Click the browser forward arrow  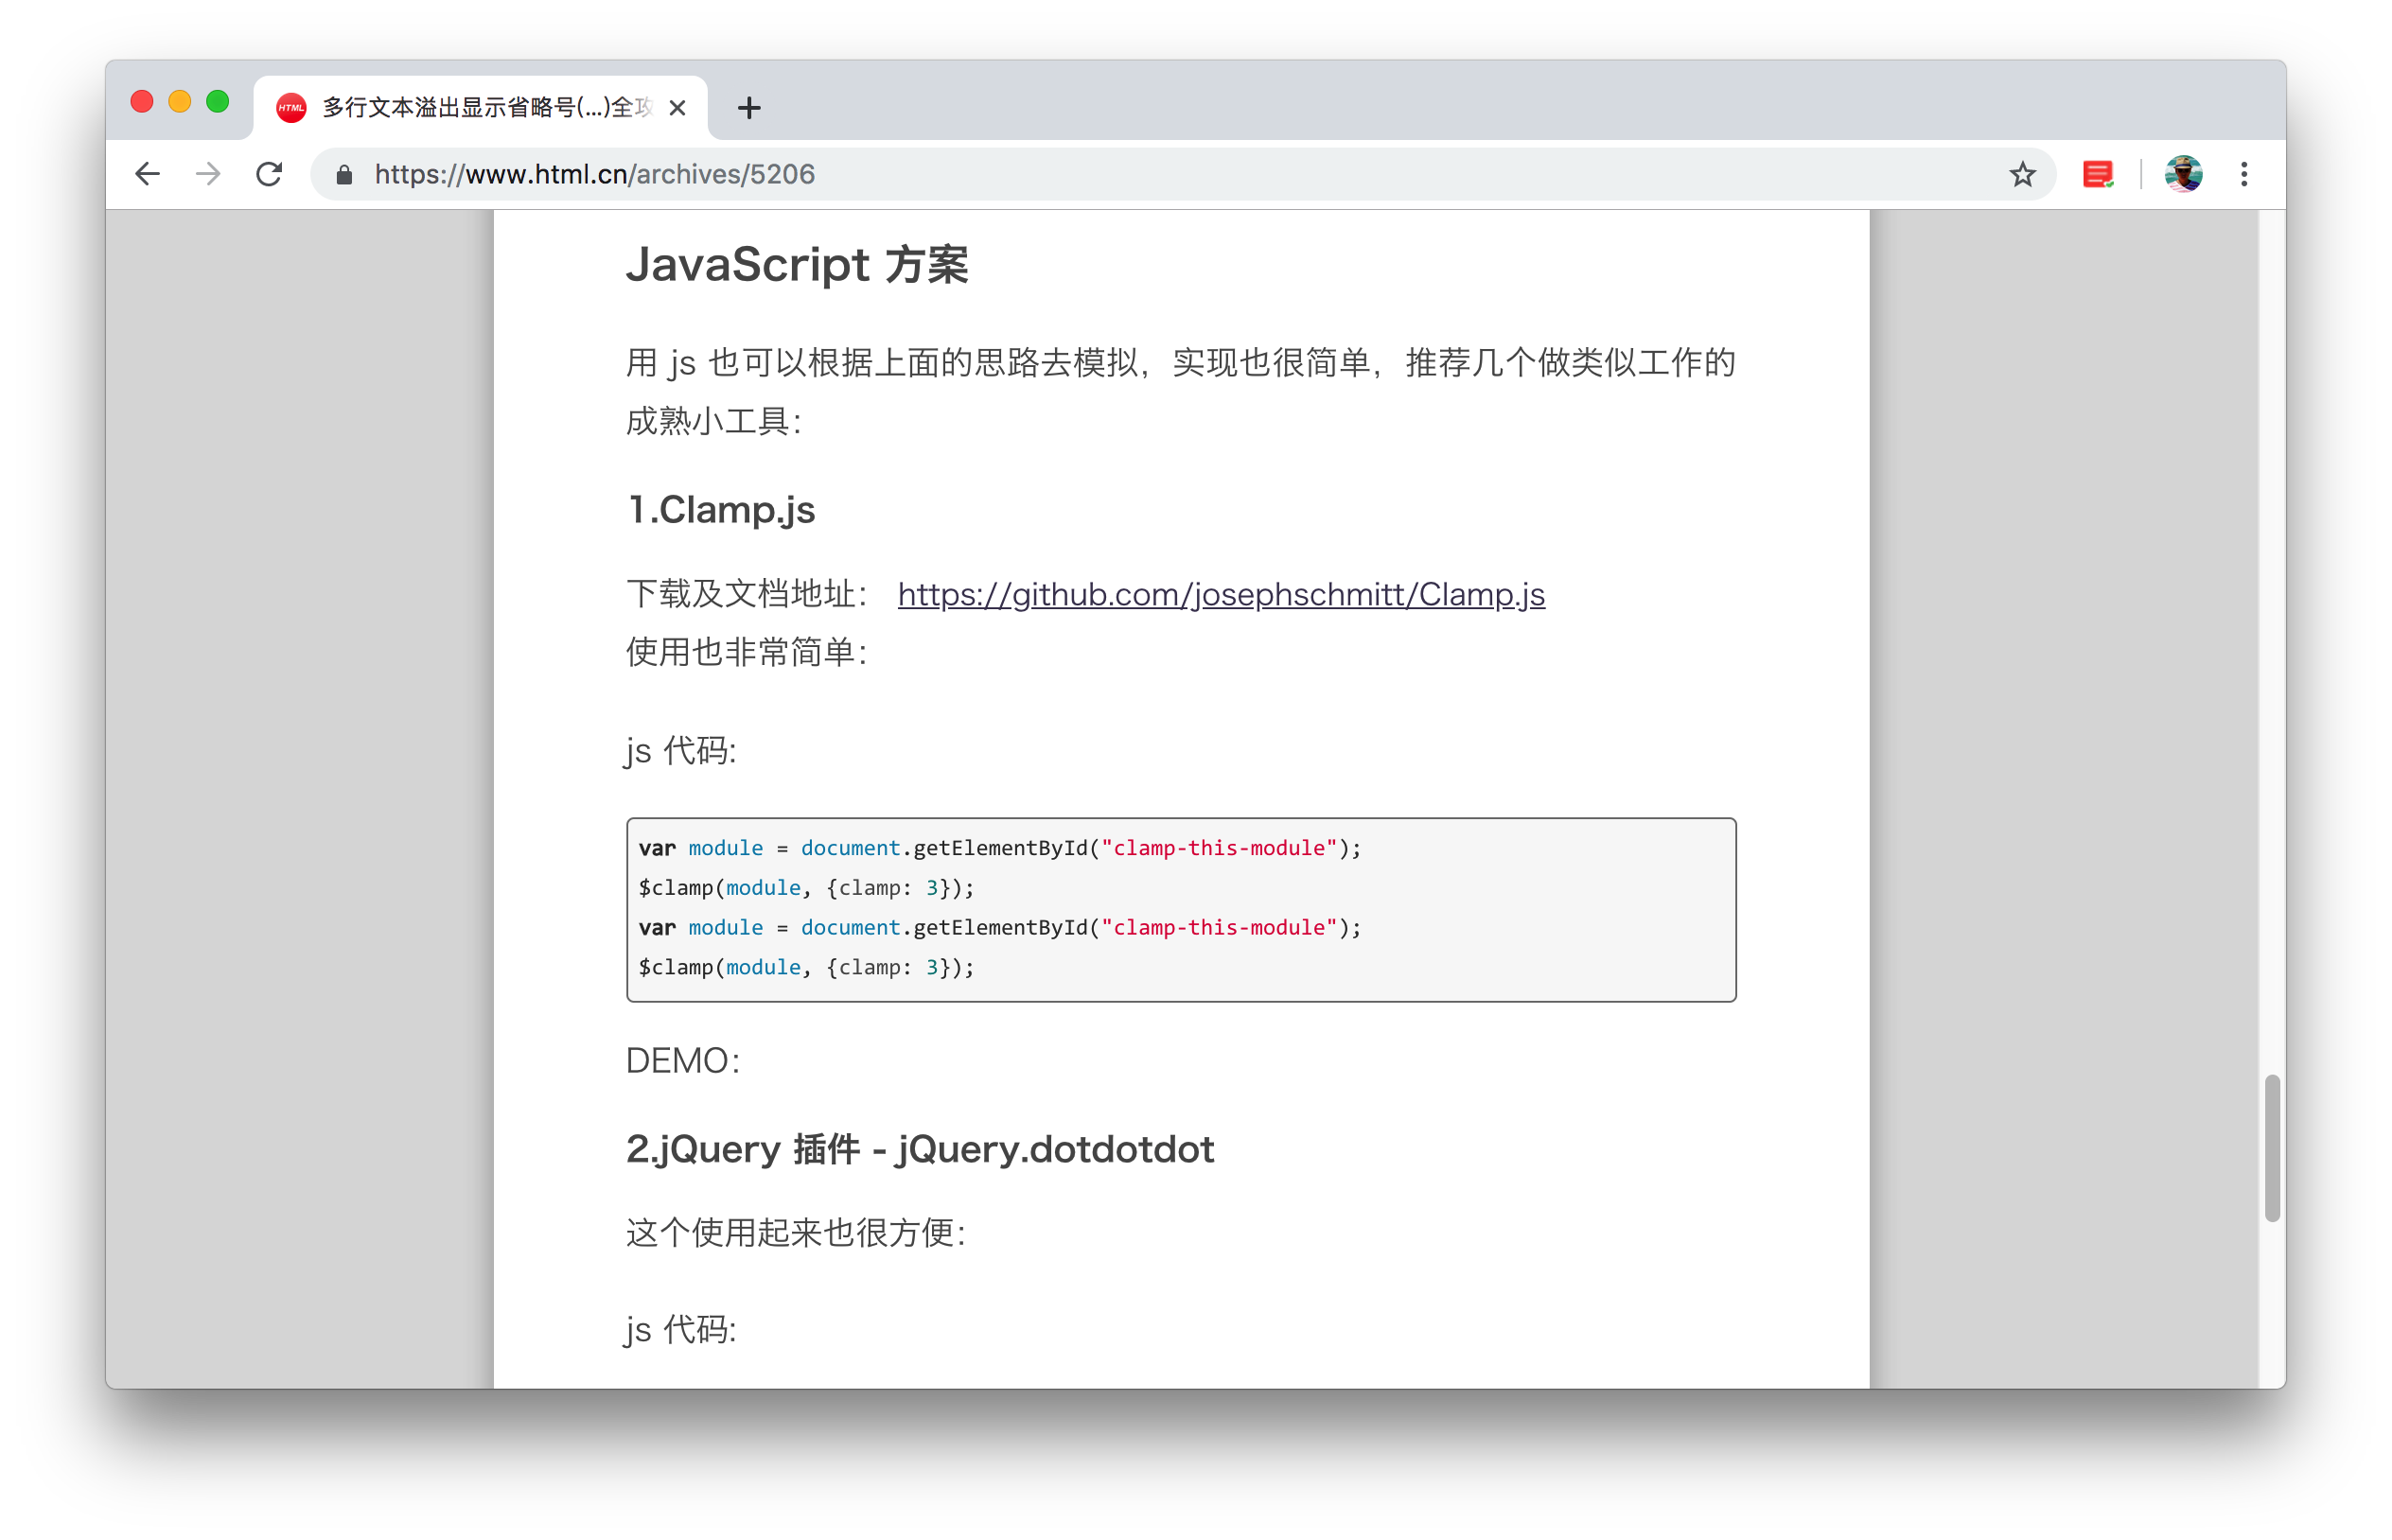208,174
